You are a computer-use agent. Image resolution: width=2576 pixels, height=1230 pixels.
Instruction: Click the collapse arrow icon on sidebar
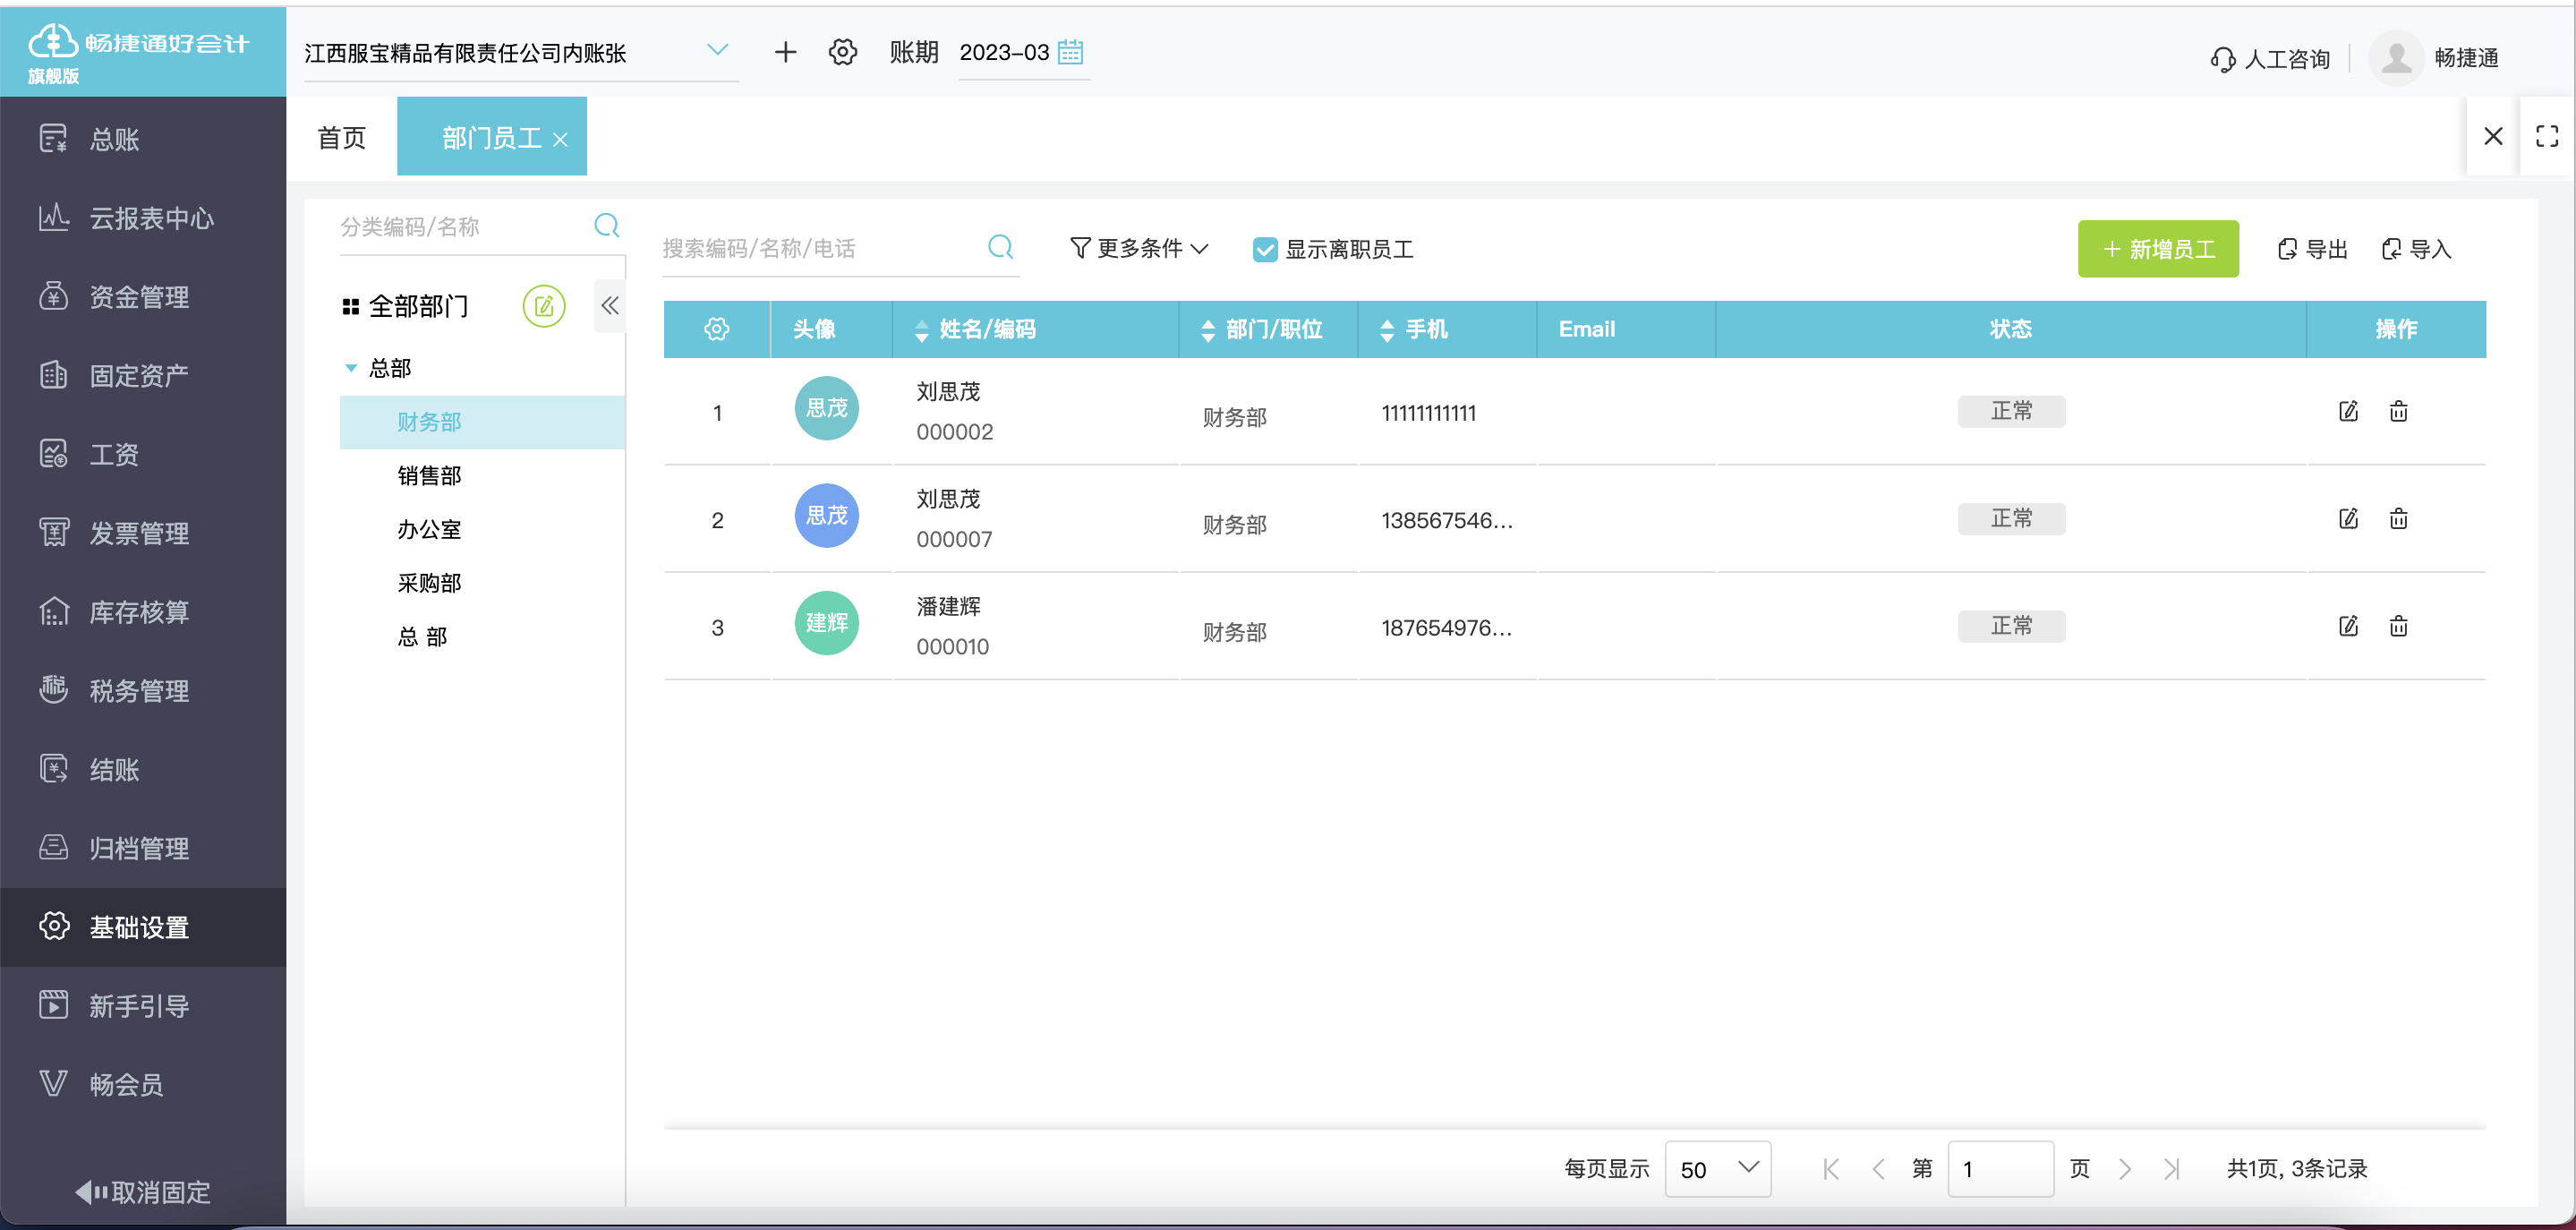tap(608, 305)
